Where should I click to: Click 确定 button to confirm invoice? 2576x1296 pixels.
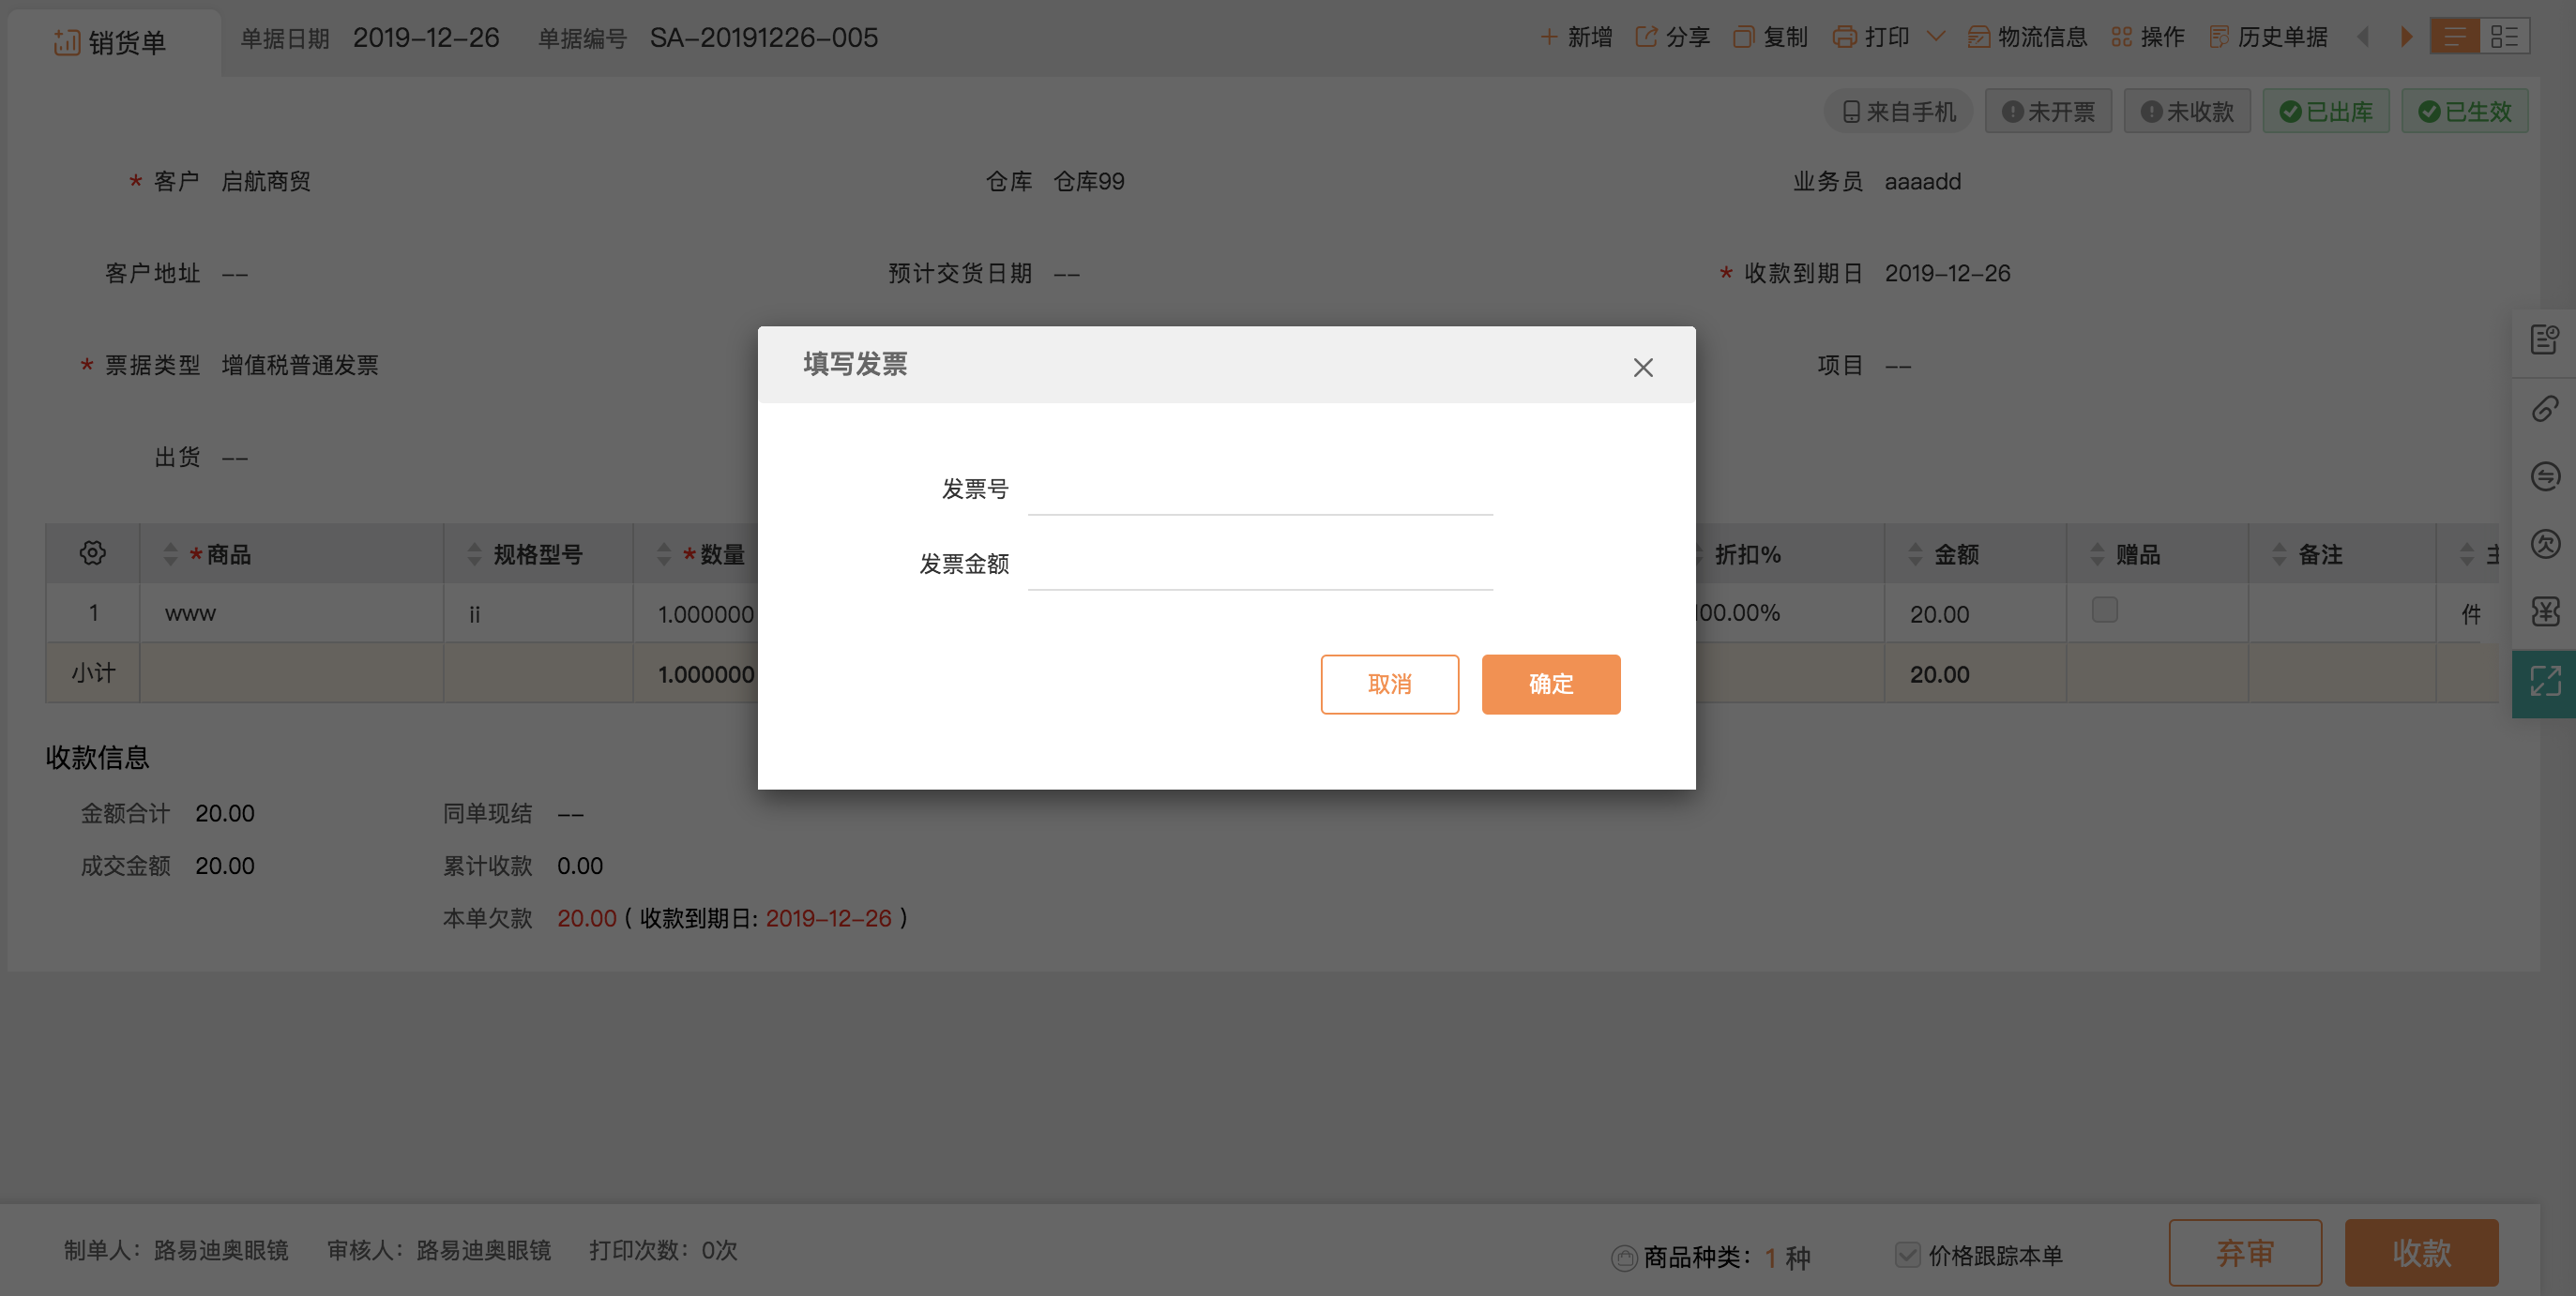1549,683
